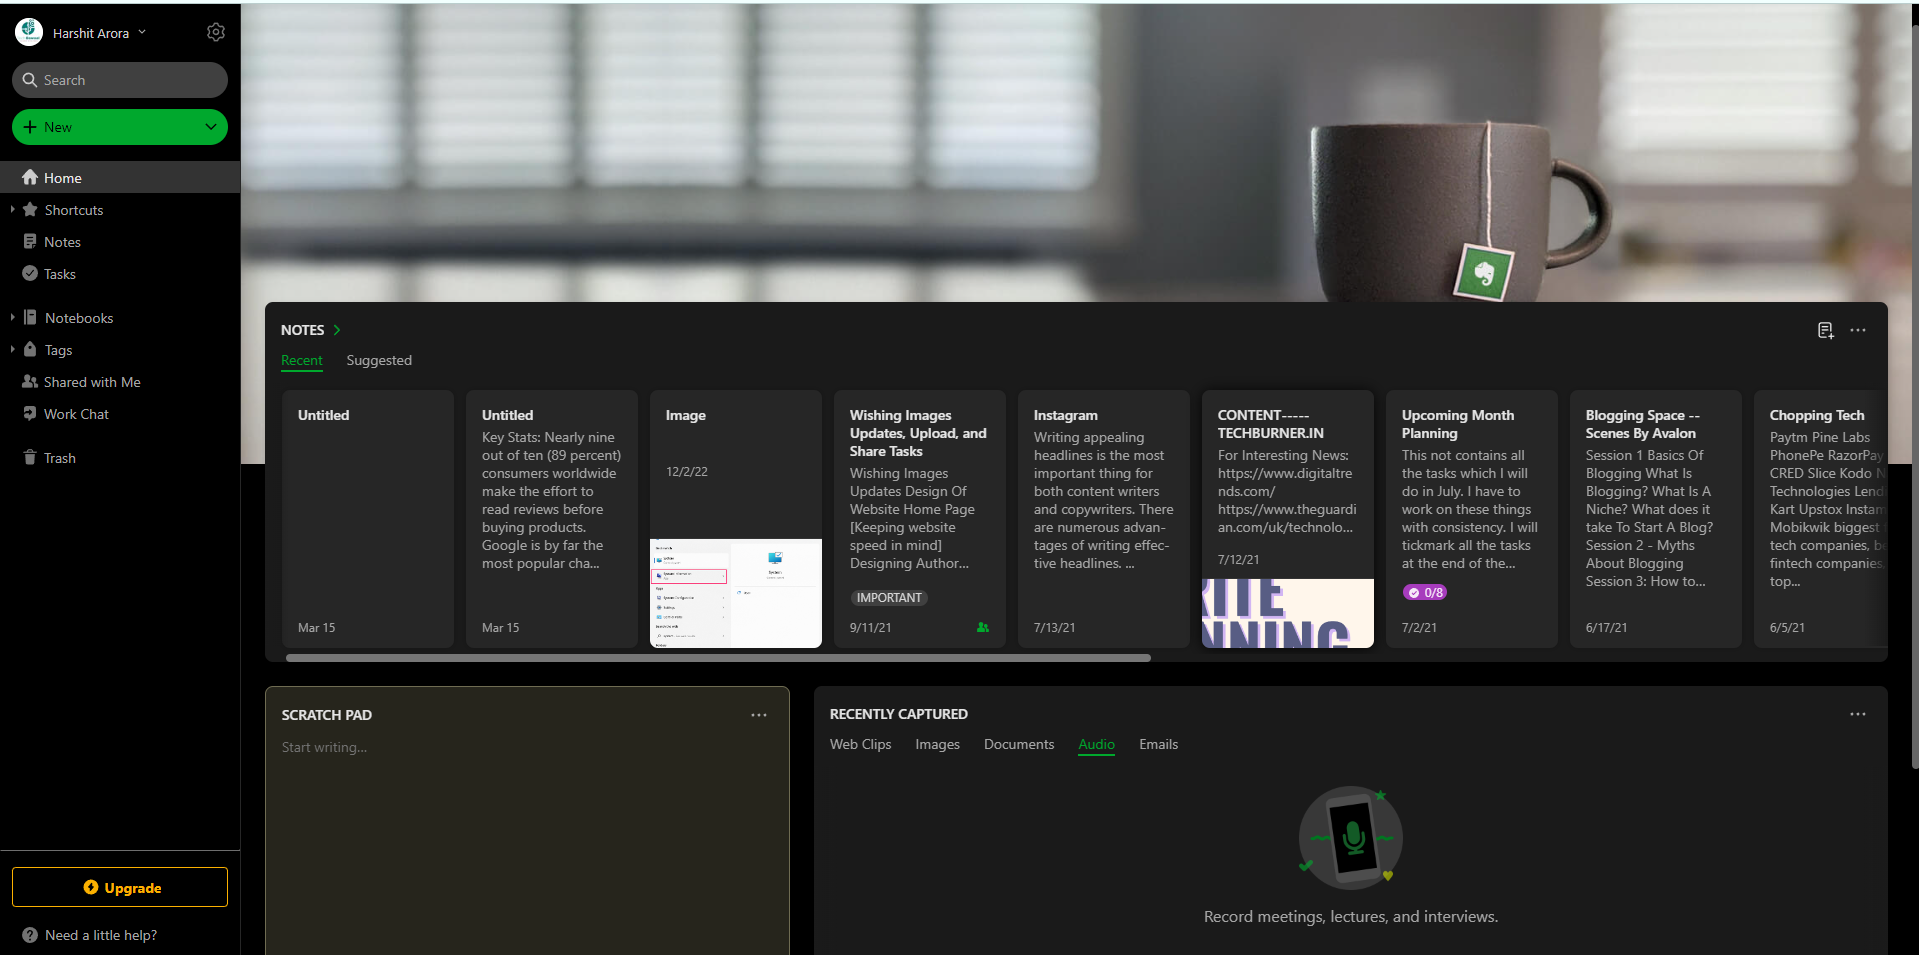The height and width of the screenshot is (955, 1919).
Task: Create new note icon in Notes widget
Action: click(x=1825, y=331)
